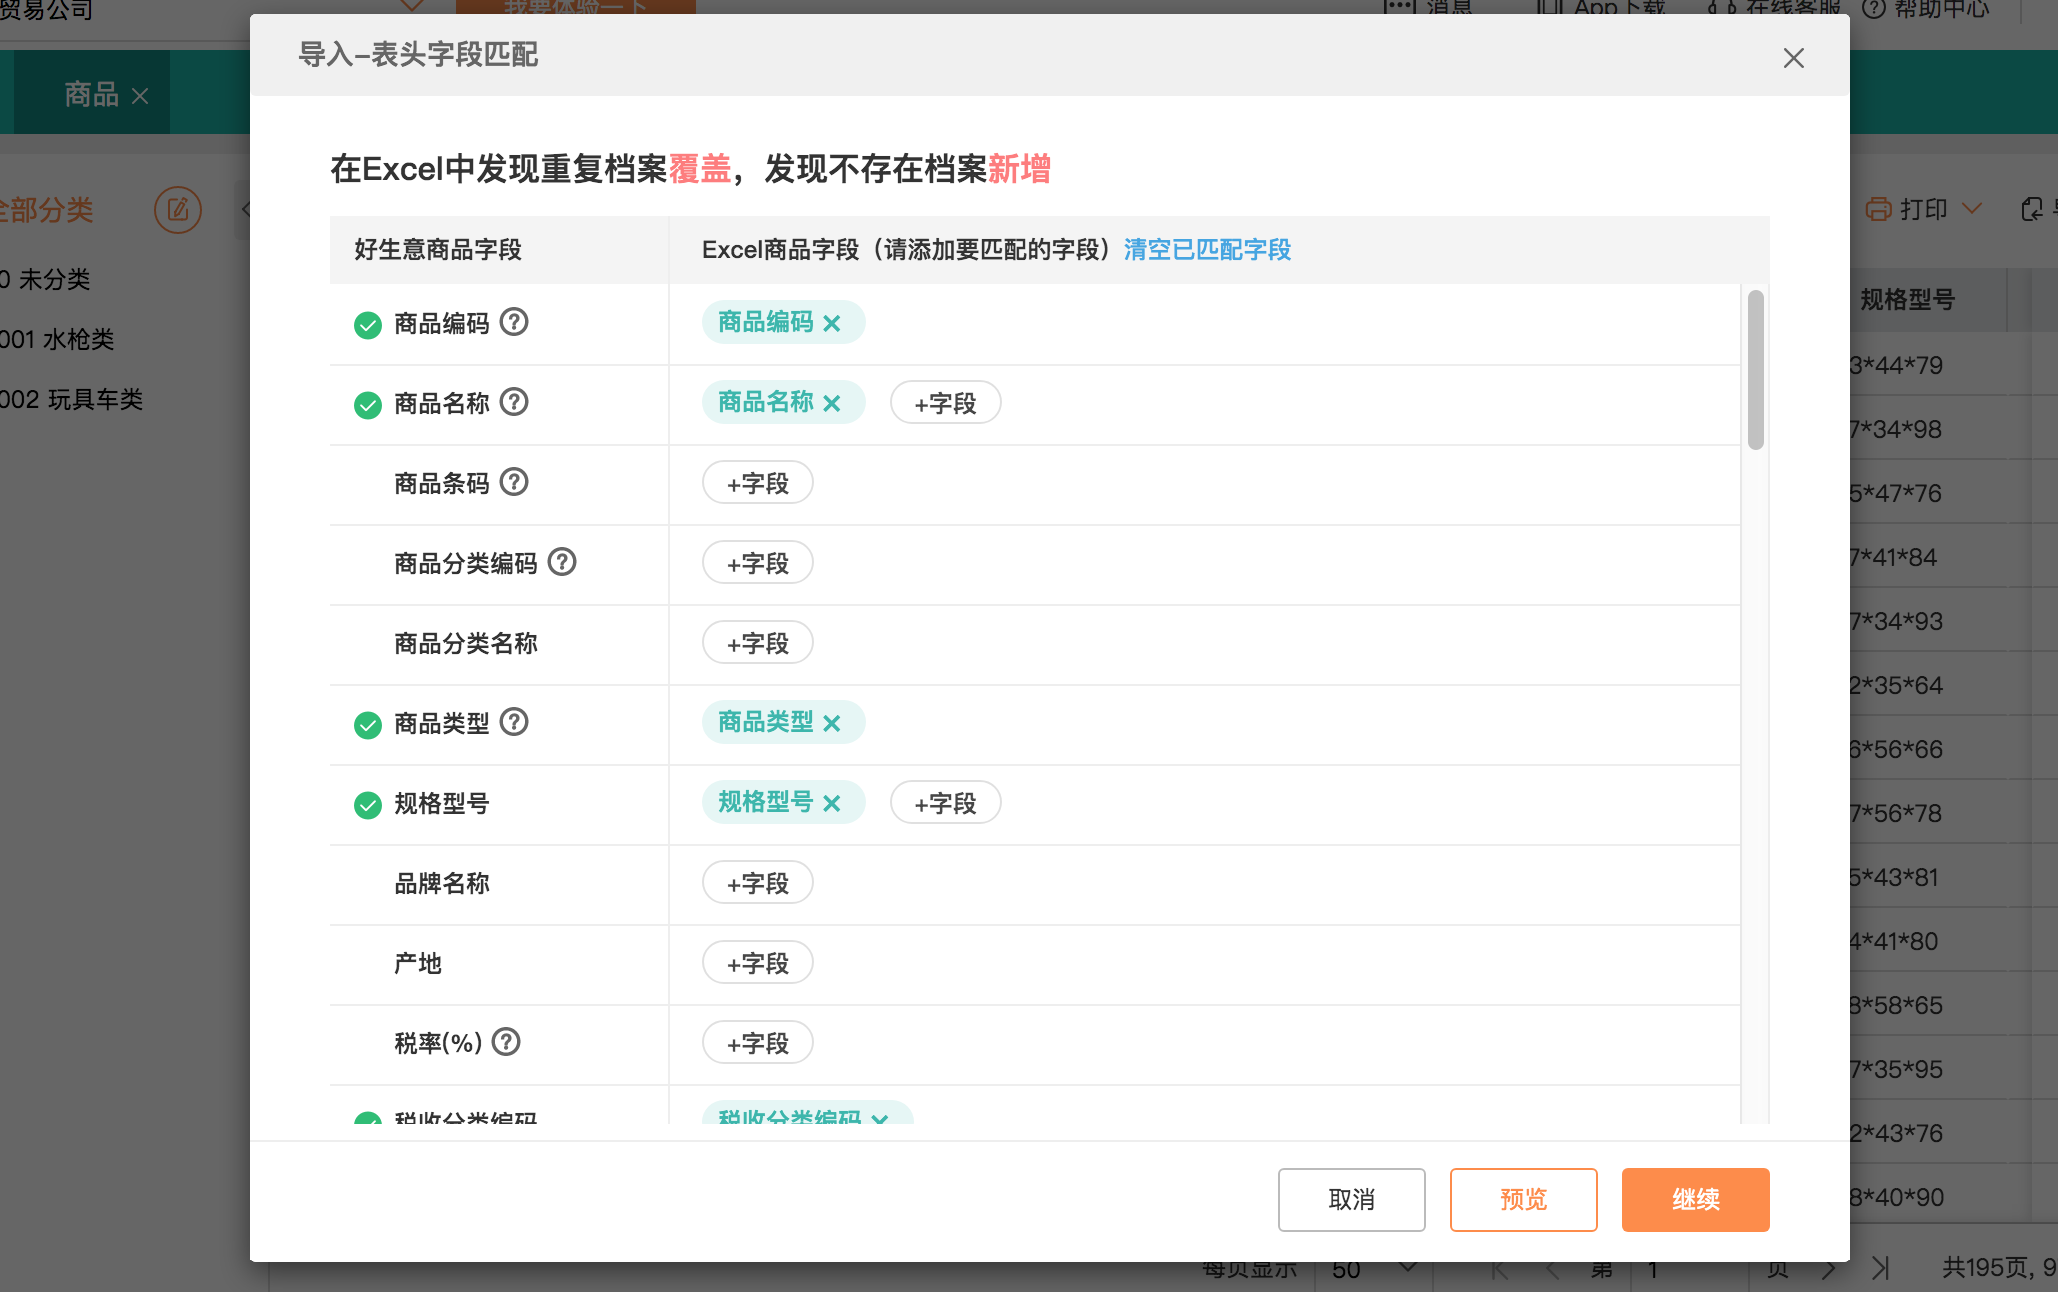The image size is (2058, 1292).
Task: Click 清空已匹配字段 link
Action: pos(1208,250)
